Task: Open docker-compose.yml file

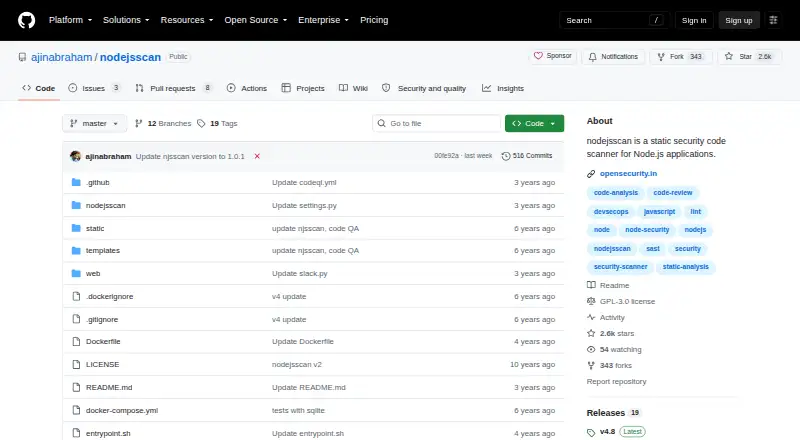Action: tap(122, 410)
